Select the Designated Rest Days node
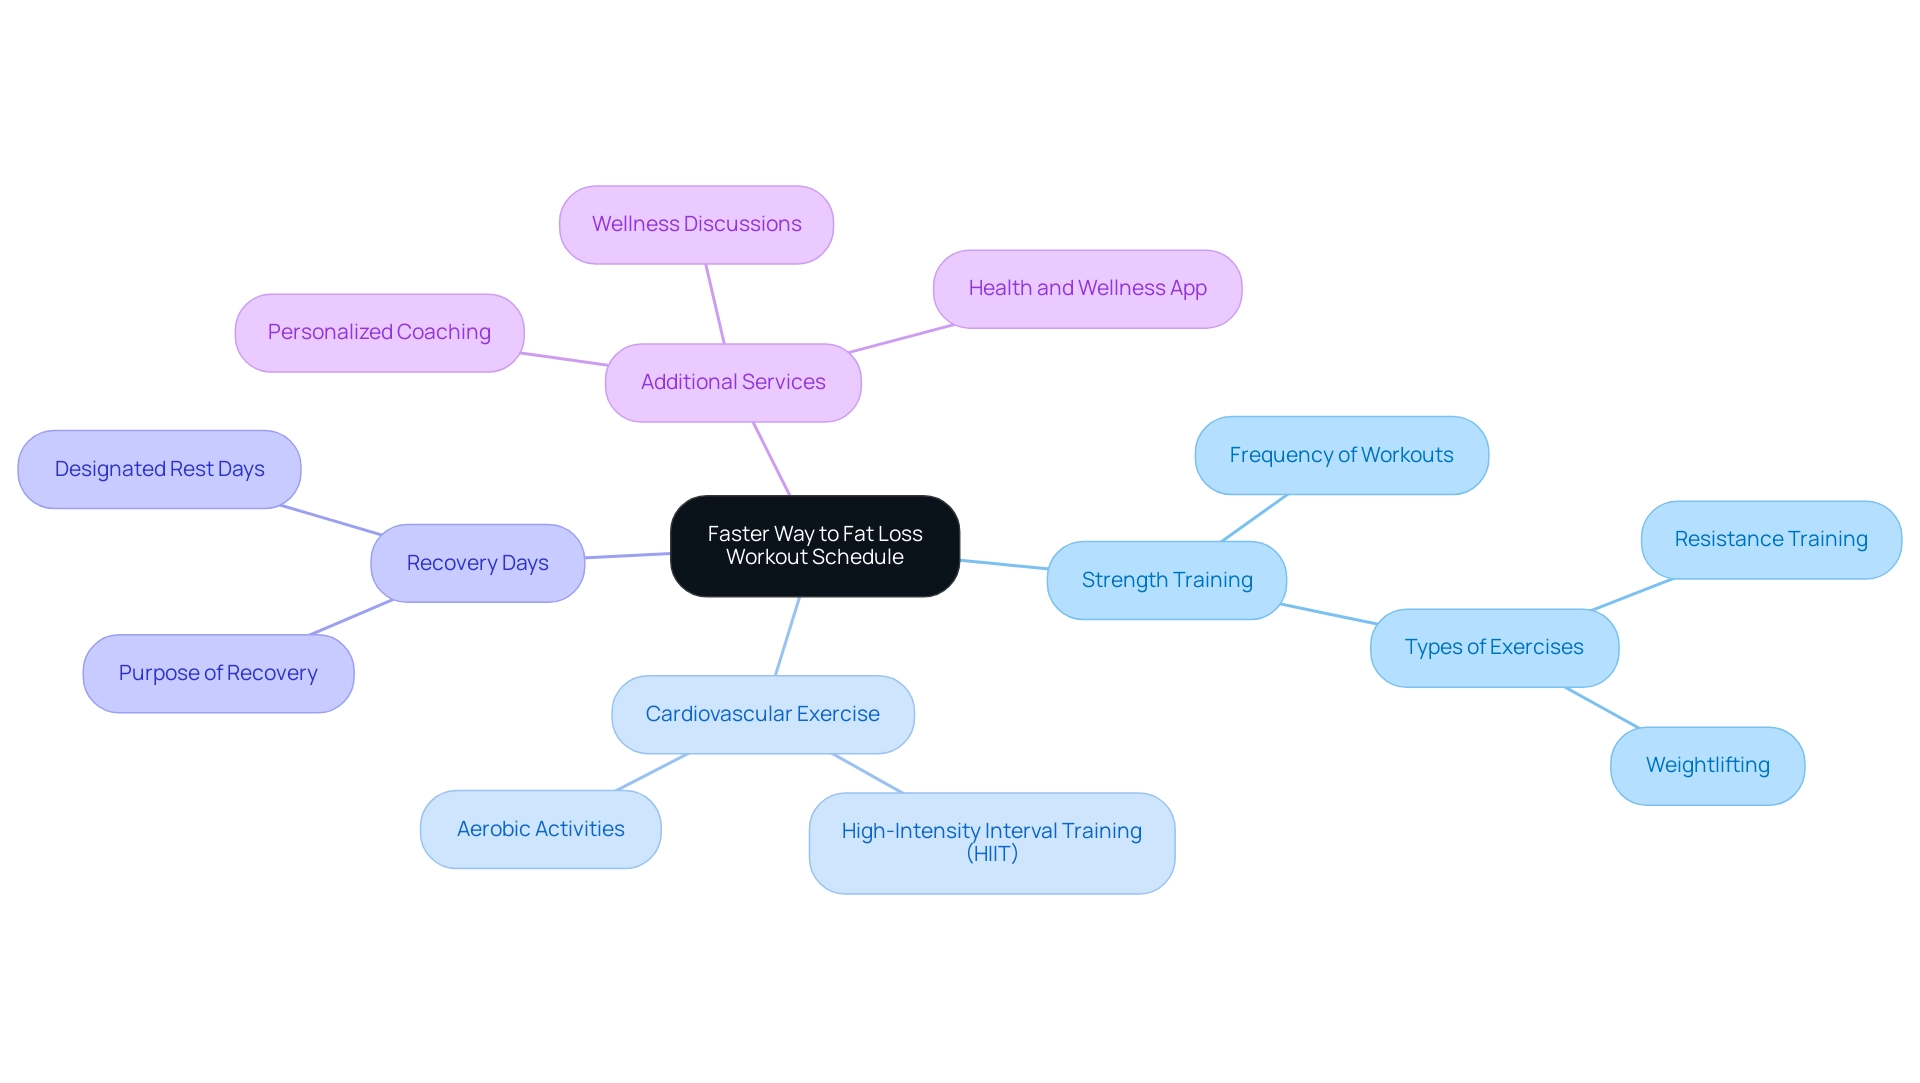 158,467
